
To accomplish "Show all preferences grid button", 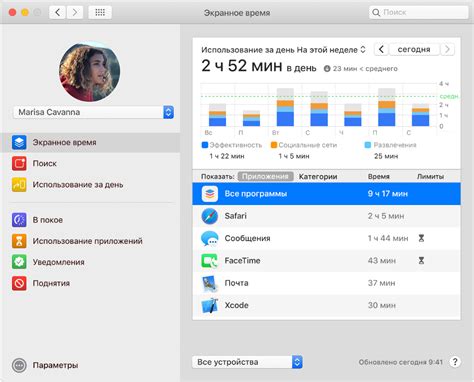I will [x=100, y=13].
